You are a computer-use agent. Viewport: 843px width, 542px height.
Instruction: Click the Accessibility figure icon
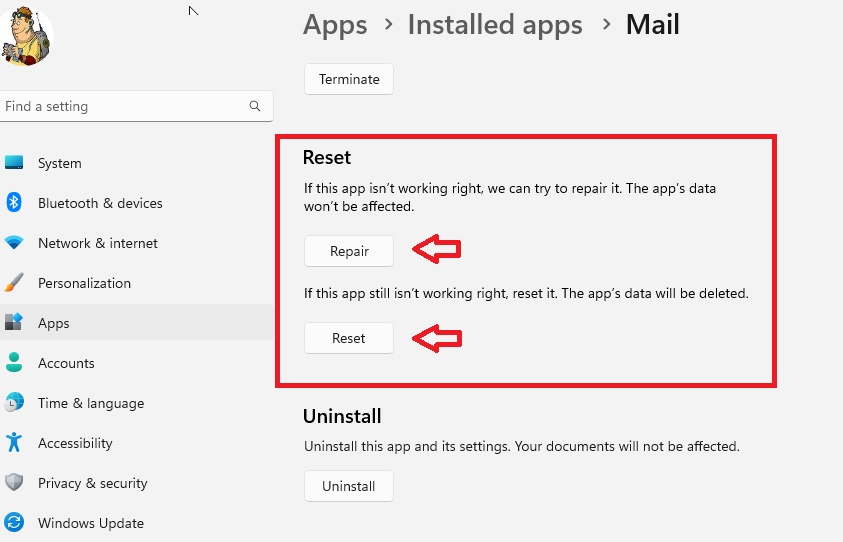[x=14, y=443]
